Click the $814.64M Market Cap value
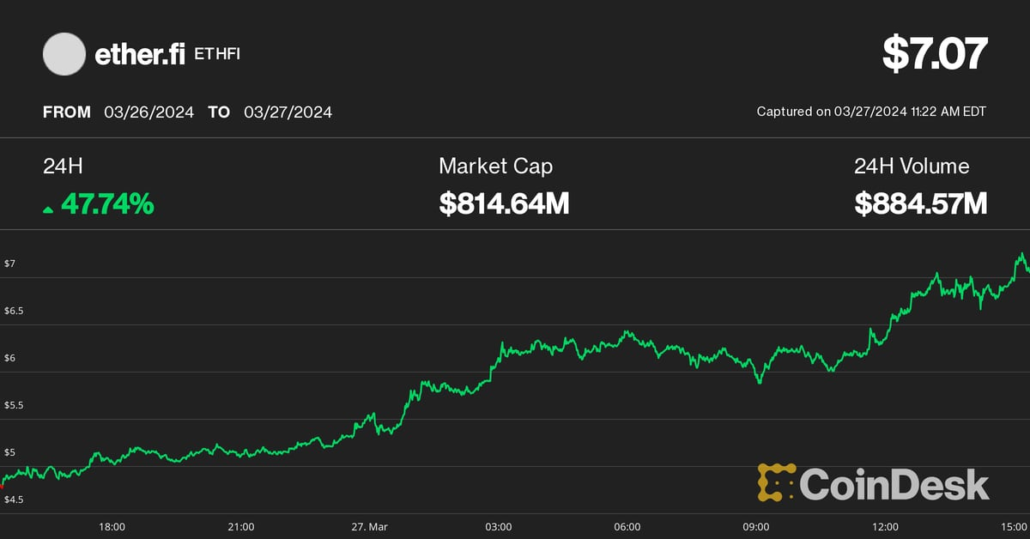 504,204
